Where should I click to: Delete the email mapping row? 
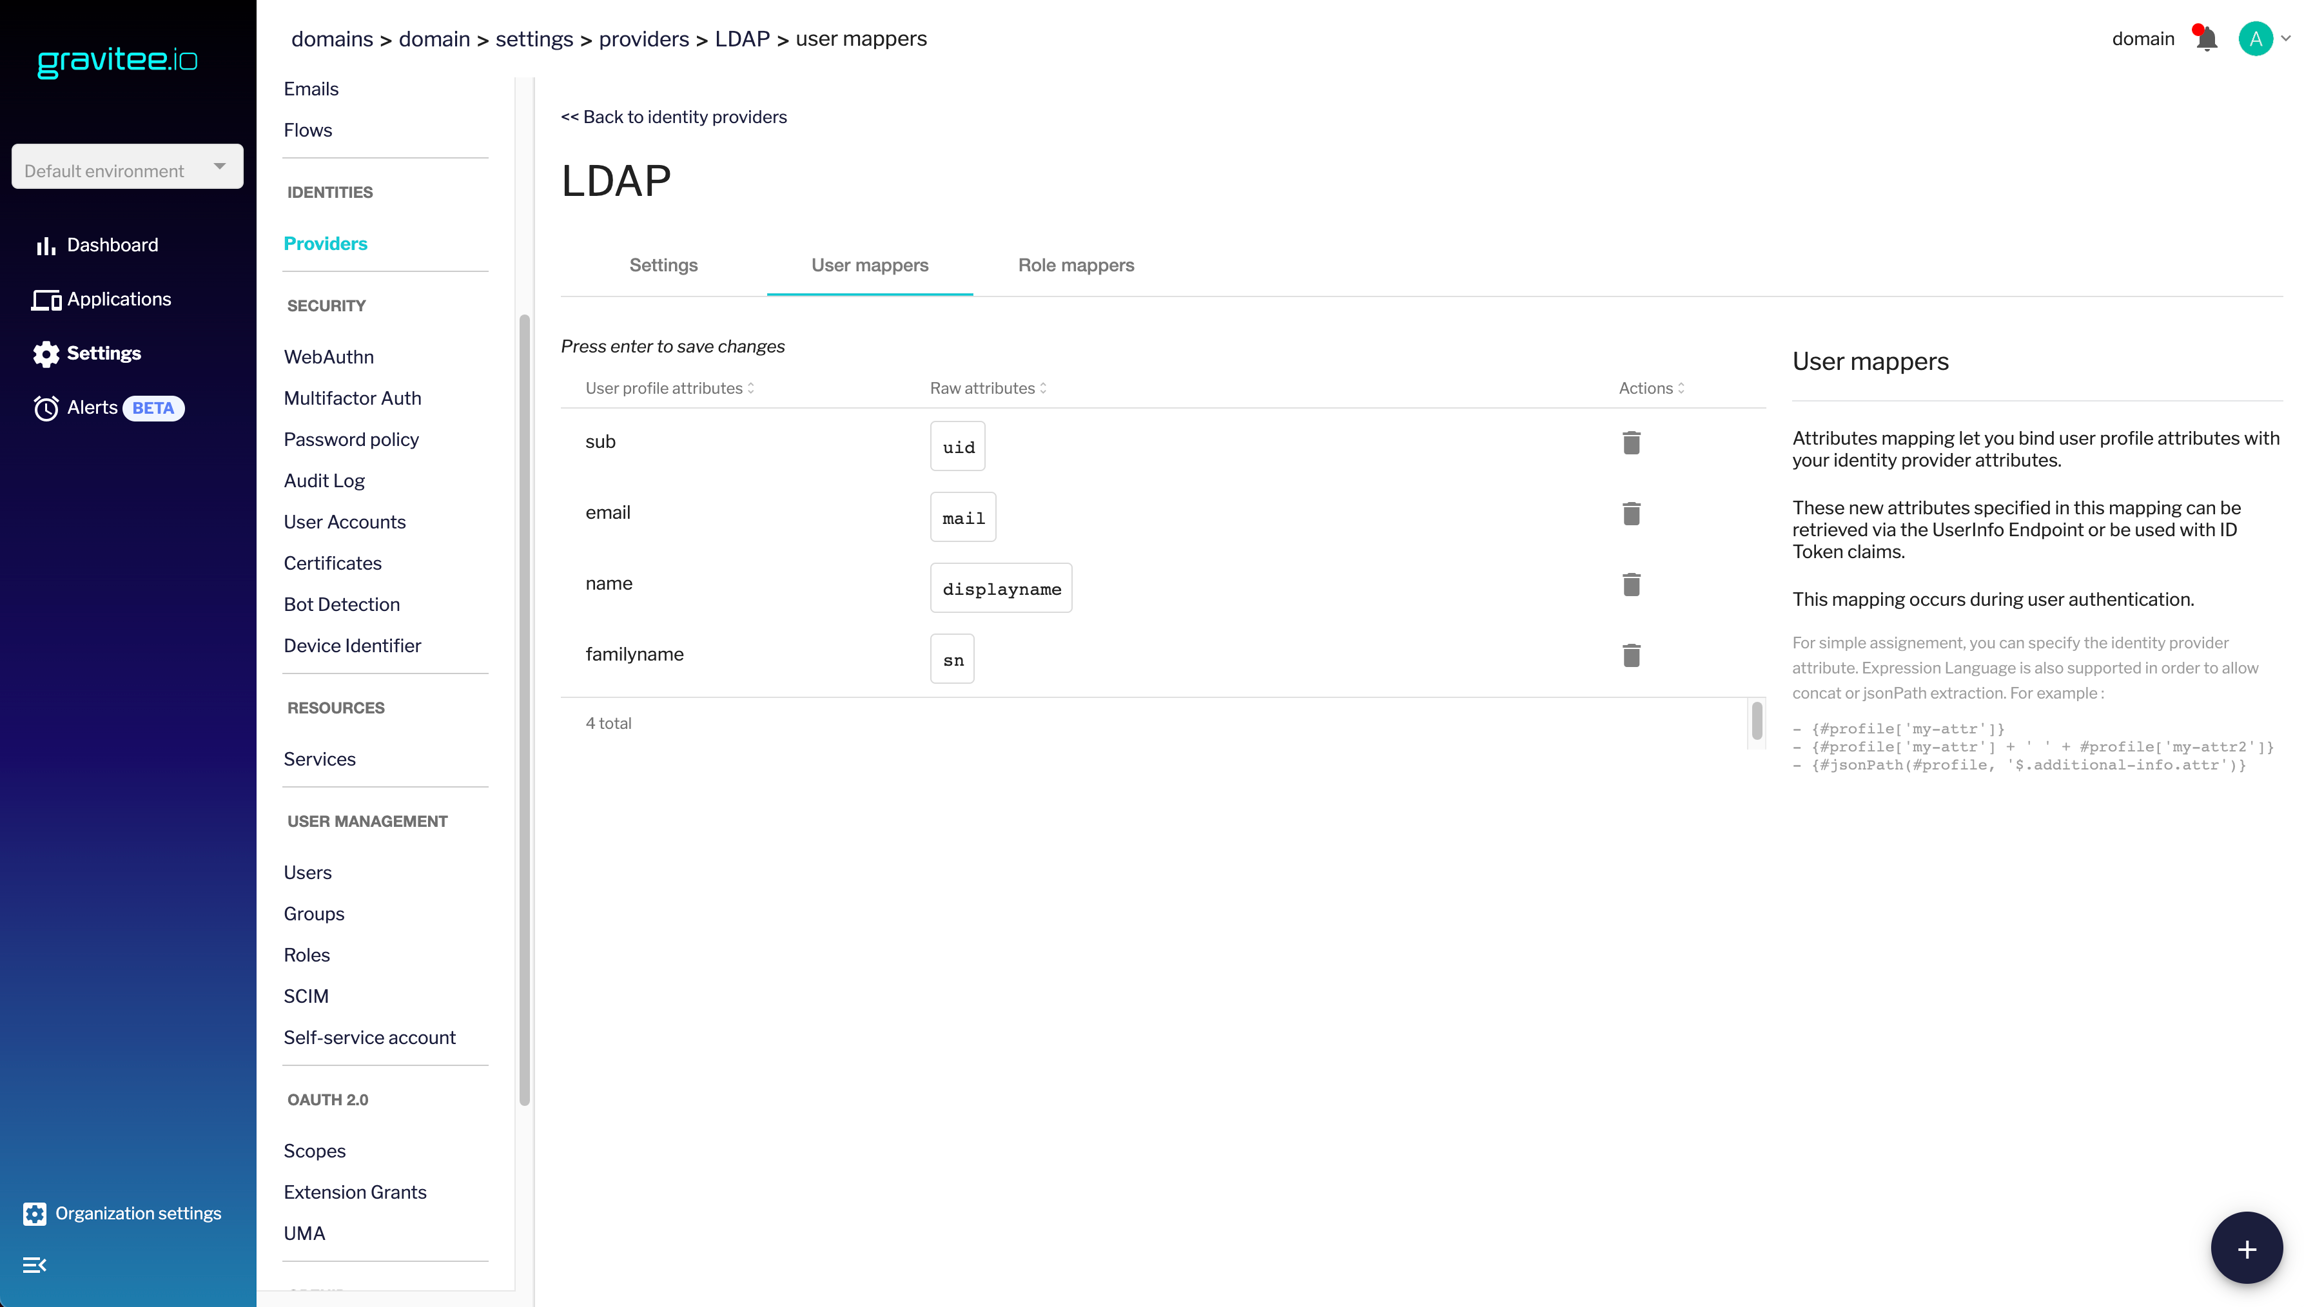tap(1631, 514)
